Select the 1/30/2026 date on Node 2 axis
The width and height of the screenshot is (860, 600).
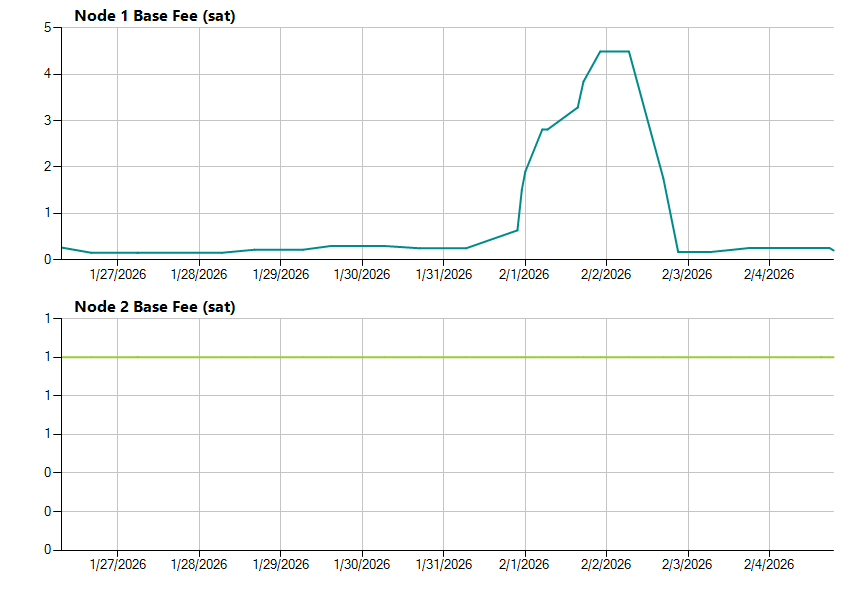pyautogui.click(x=361, y=565)
